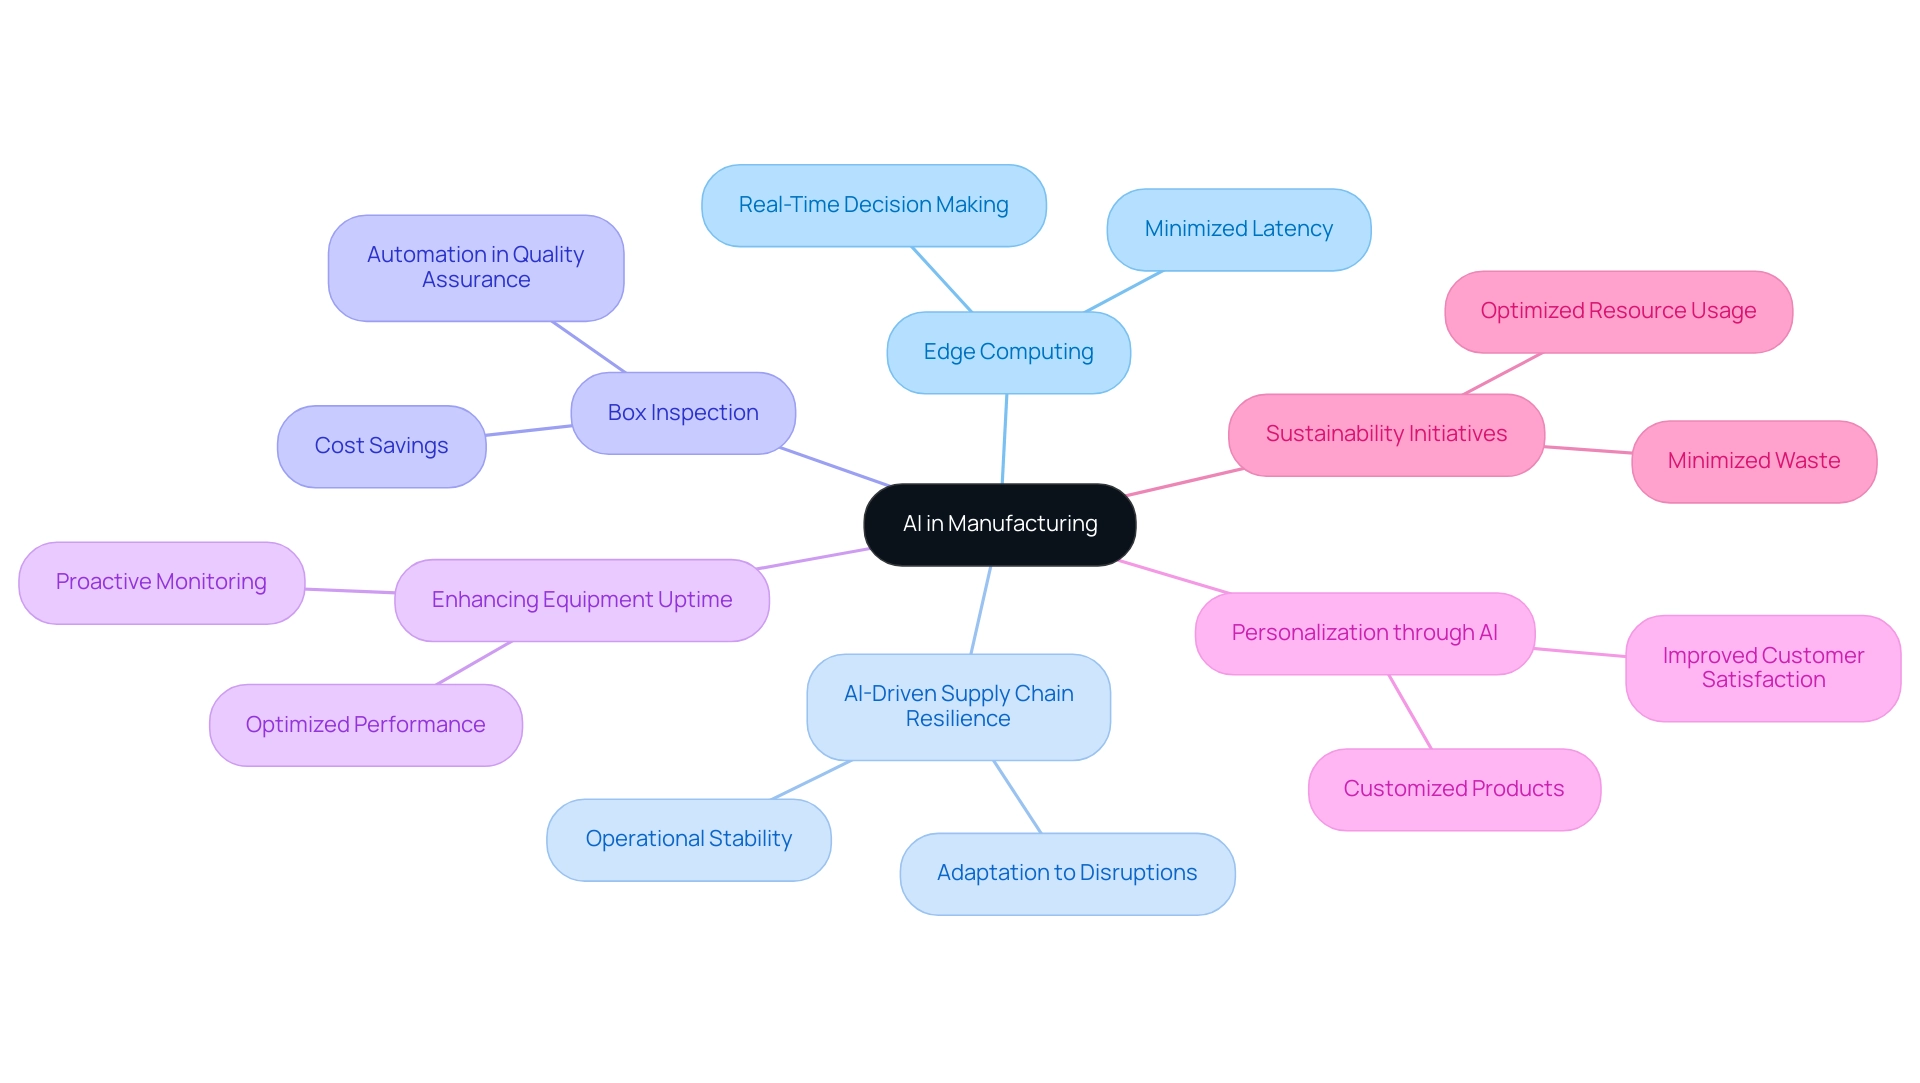Click the Personalization through AI node
Screen dimensions: 1920x1083
1370,627
